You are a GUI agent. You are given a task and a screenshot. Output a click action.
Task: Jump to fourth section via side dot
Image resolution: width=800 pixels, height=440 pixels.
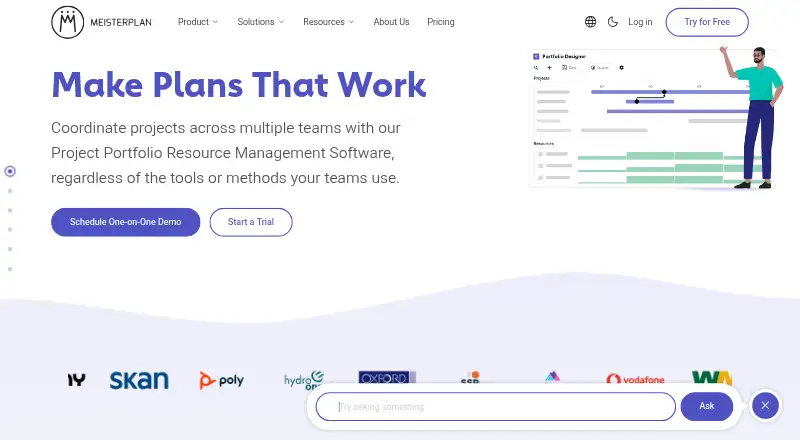[x=10, y=230]
